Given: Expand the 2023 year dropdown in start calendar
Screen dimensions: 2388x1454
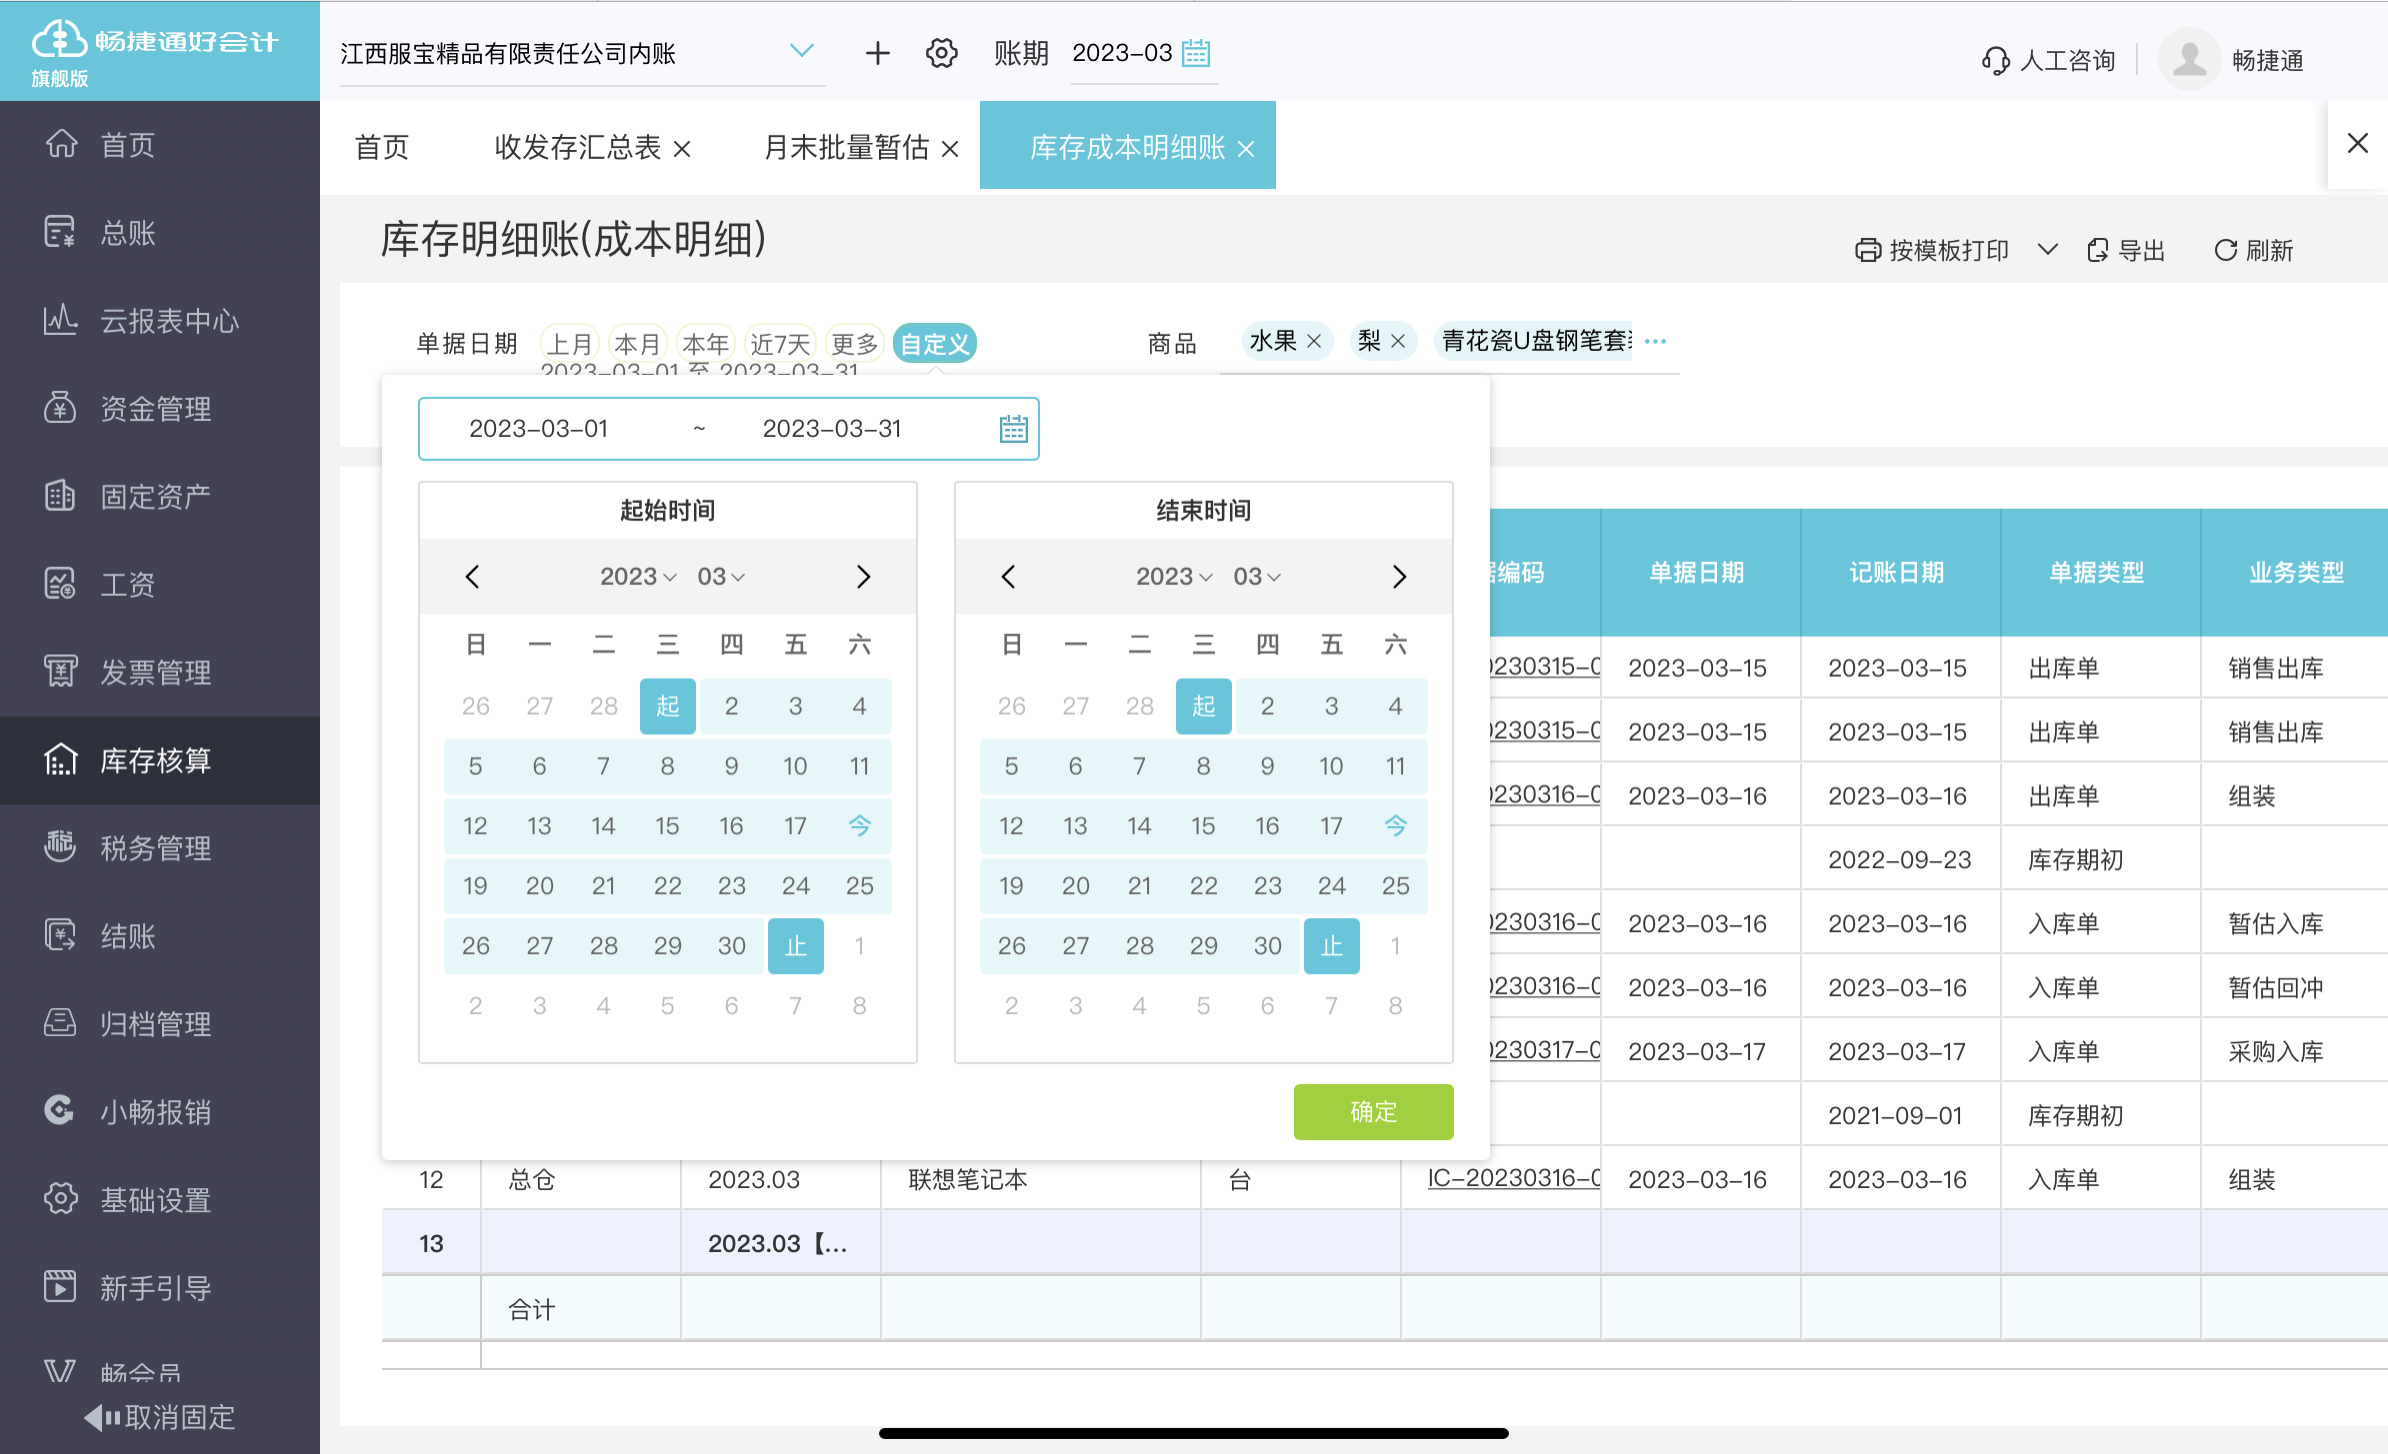Looking at the screenshot, I should (640, 579).
